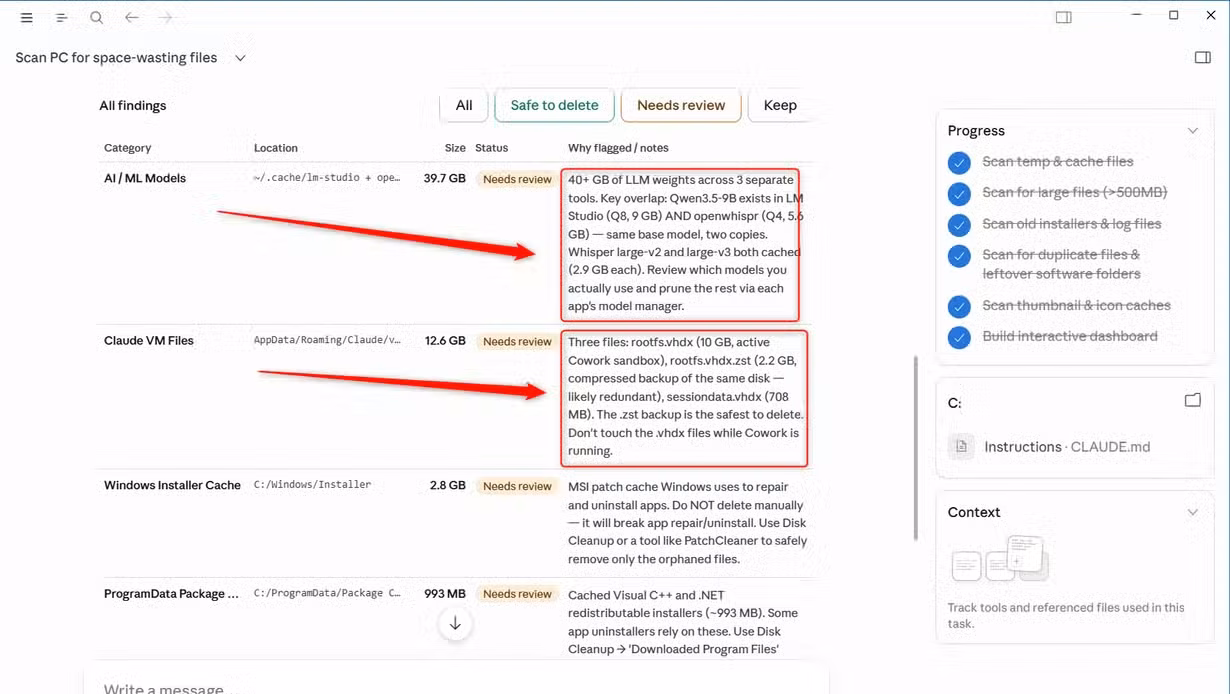Click the ~/.cache/lm-studio location path
Image resolution: width=1230 pixels, height=694 pixels.
pos(327,179)
